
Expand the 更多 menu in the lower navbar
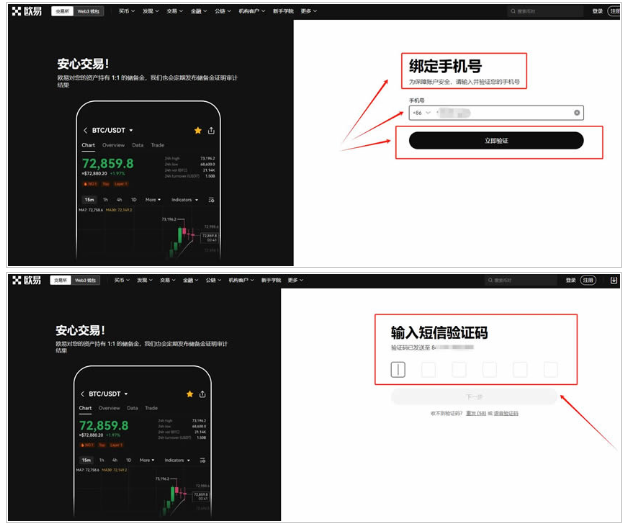click(295, 281)
